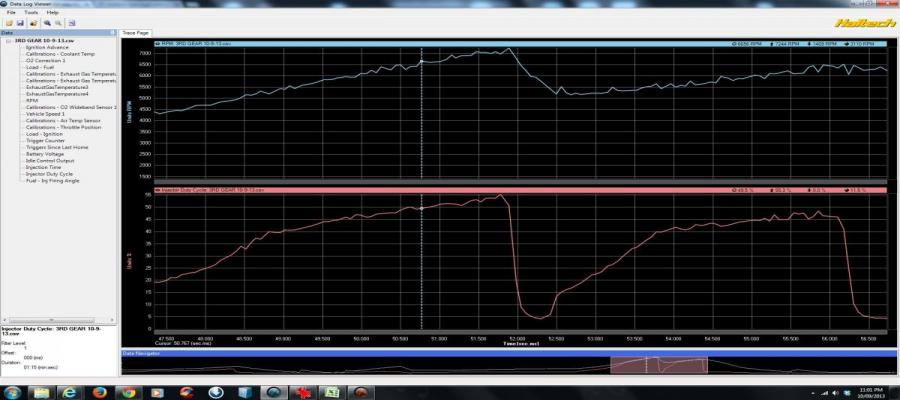The image size is (900, 400).
Task: Click the zoom in magnifier toolbar icon
Action: 46,22
